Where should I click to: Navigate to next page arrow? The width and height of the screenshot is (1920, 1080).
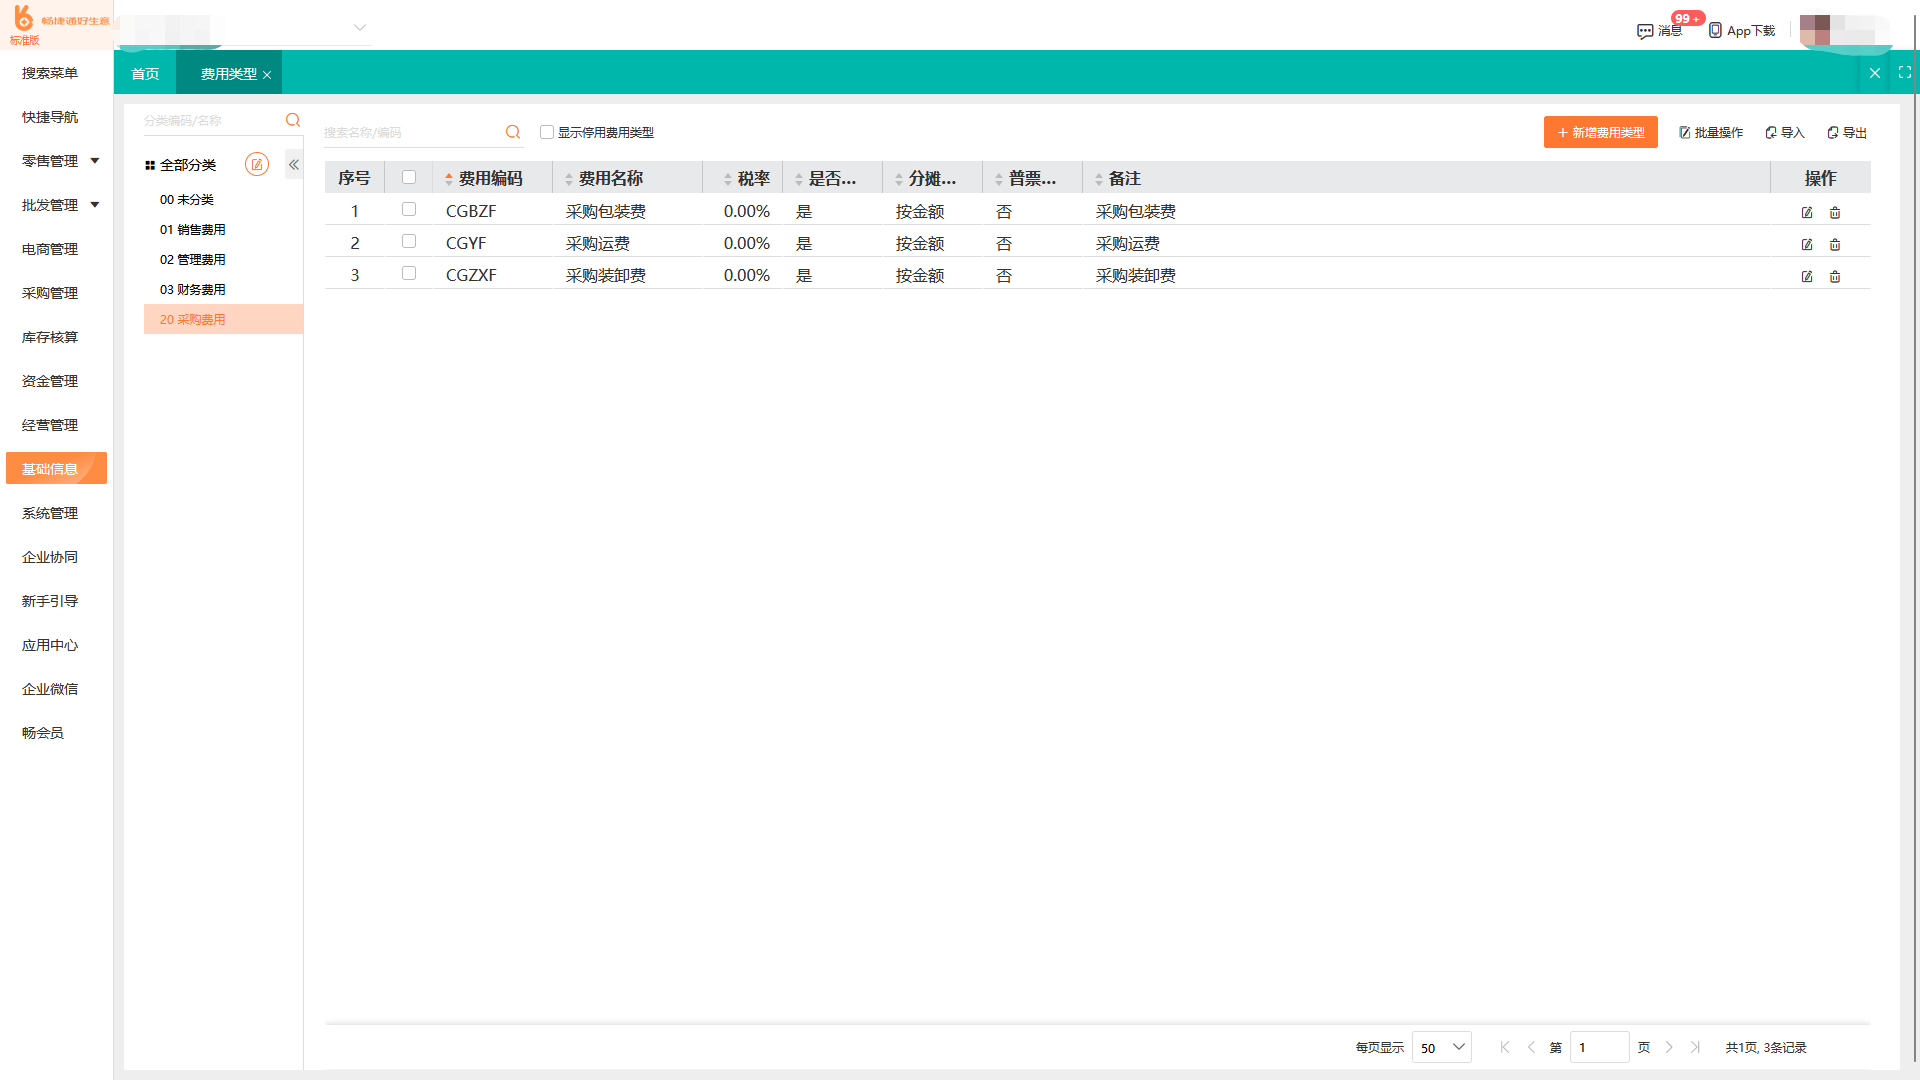click(x=1669, y=1047)
